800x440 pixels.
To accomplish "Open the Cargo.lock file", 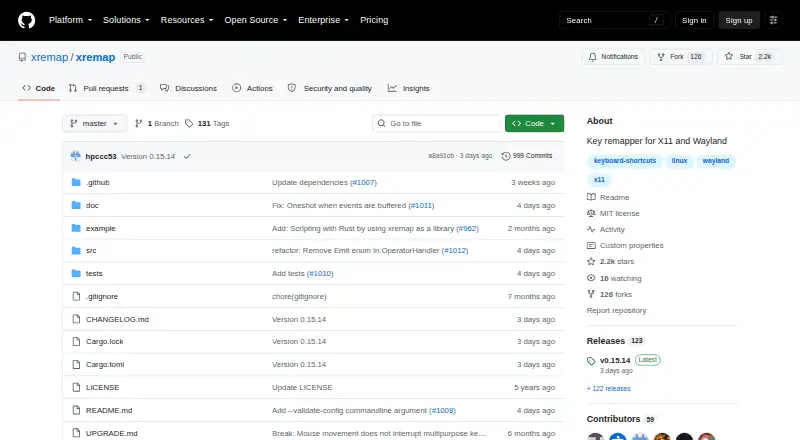I will click(105, 341).
